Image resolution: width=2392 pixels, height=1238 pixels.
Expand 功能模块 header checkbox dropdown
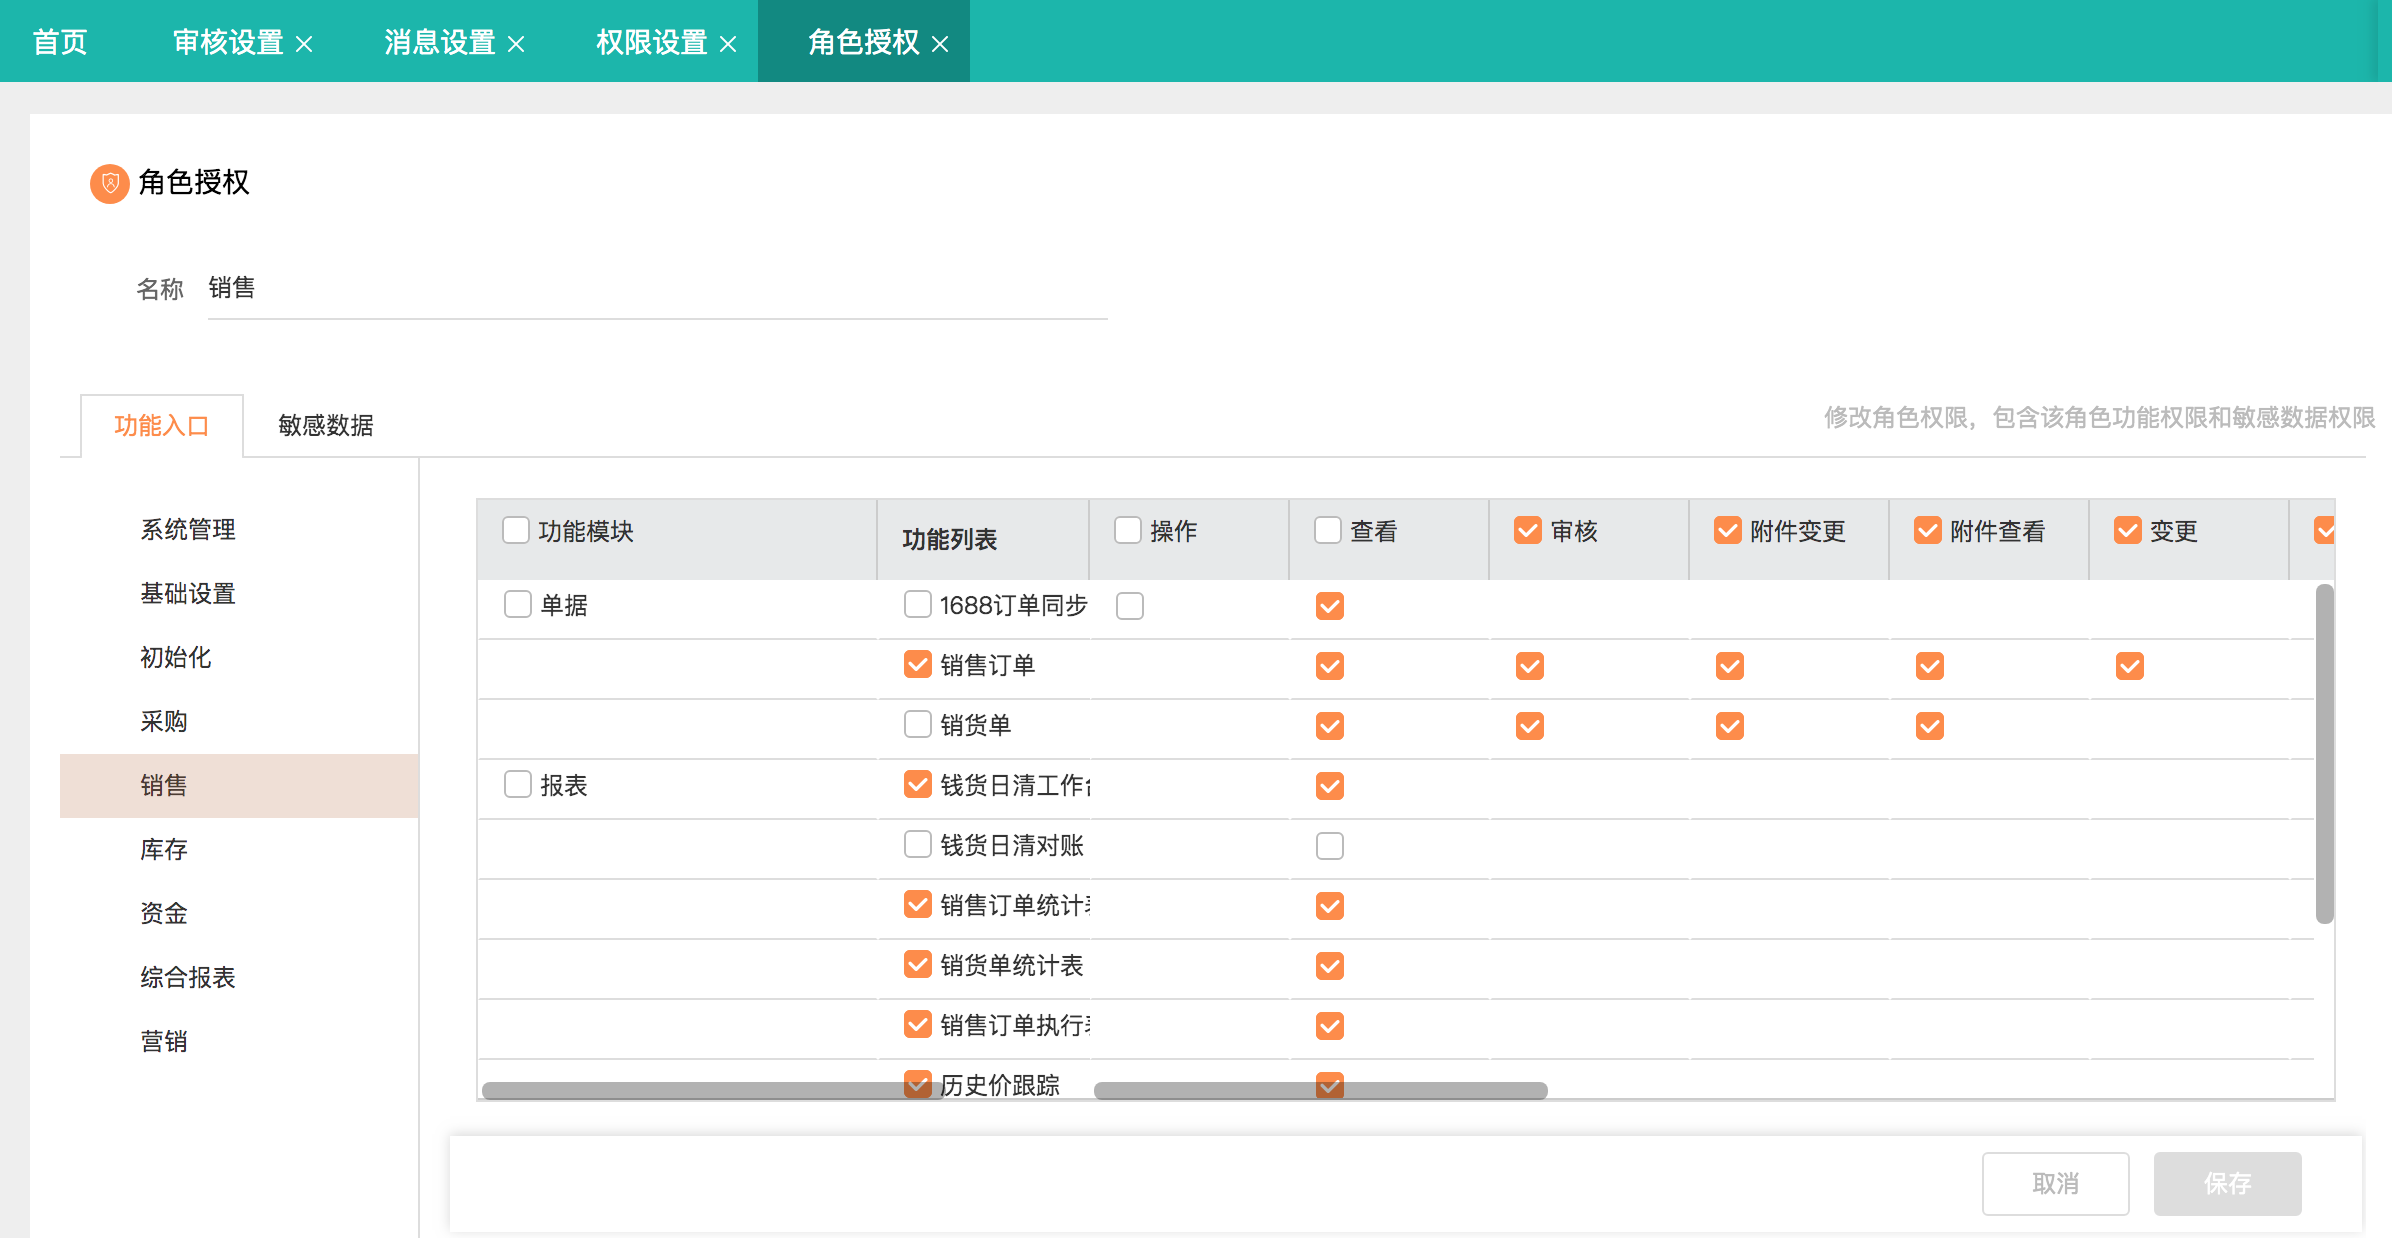tap(515, 531)
